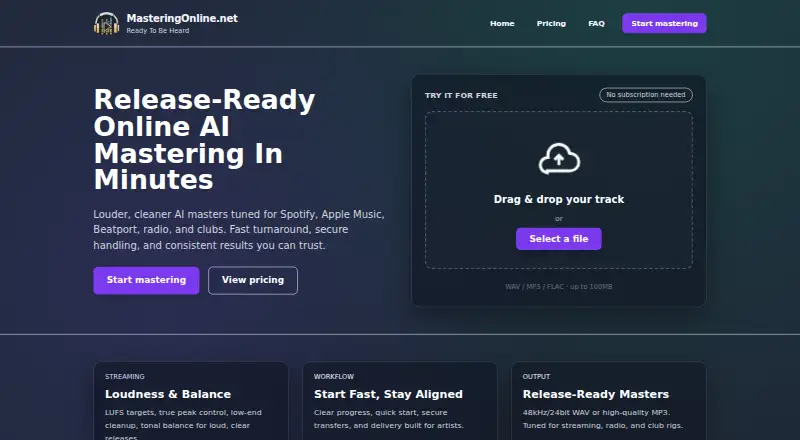The height and width of the screenshot is (440, 800).
Task: Open the View pricing button
Action: [253, 280]
